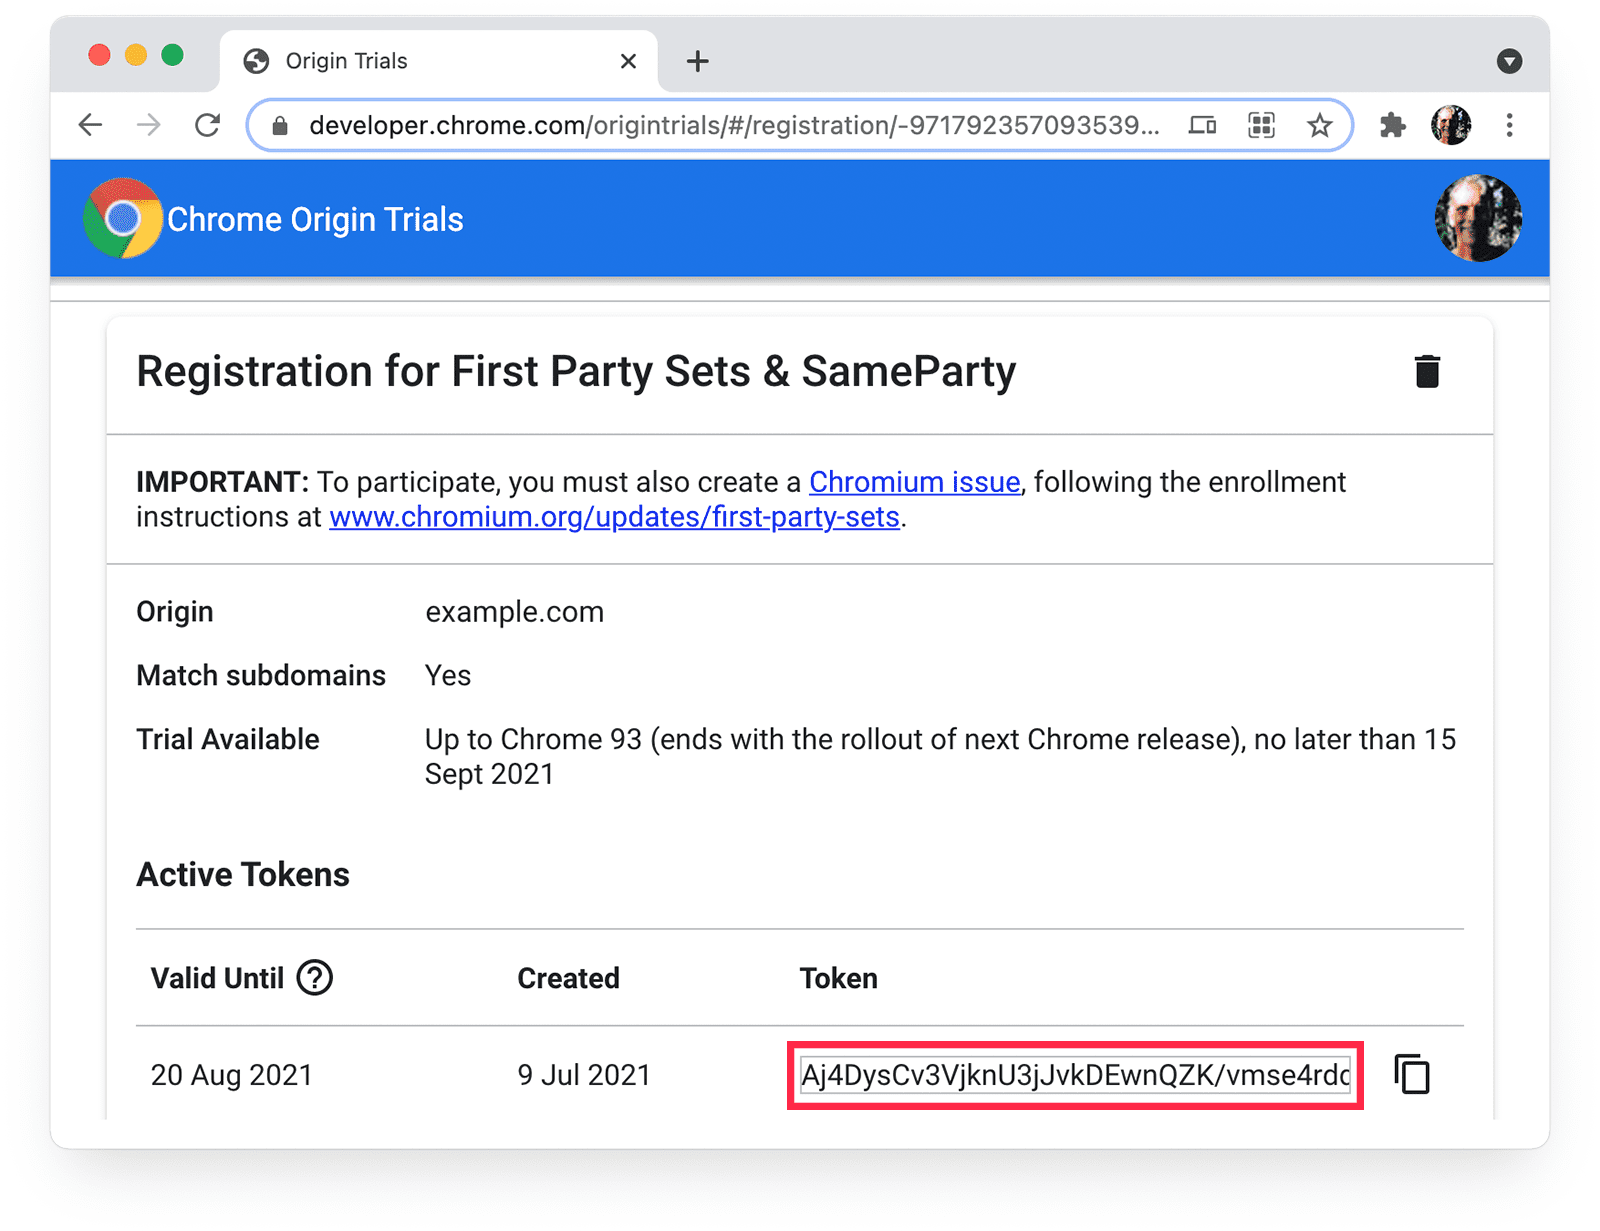Click the cast-to-device icon in address bar
The image size is (1600, 1231).
(x=1202, y=125)
